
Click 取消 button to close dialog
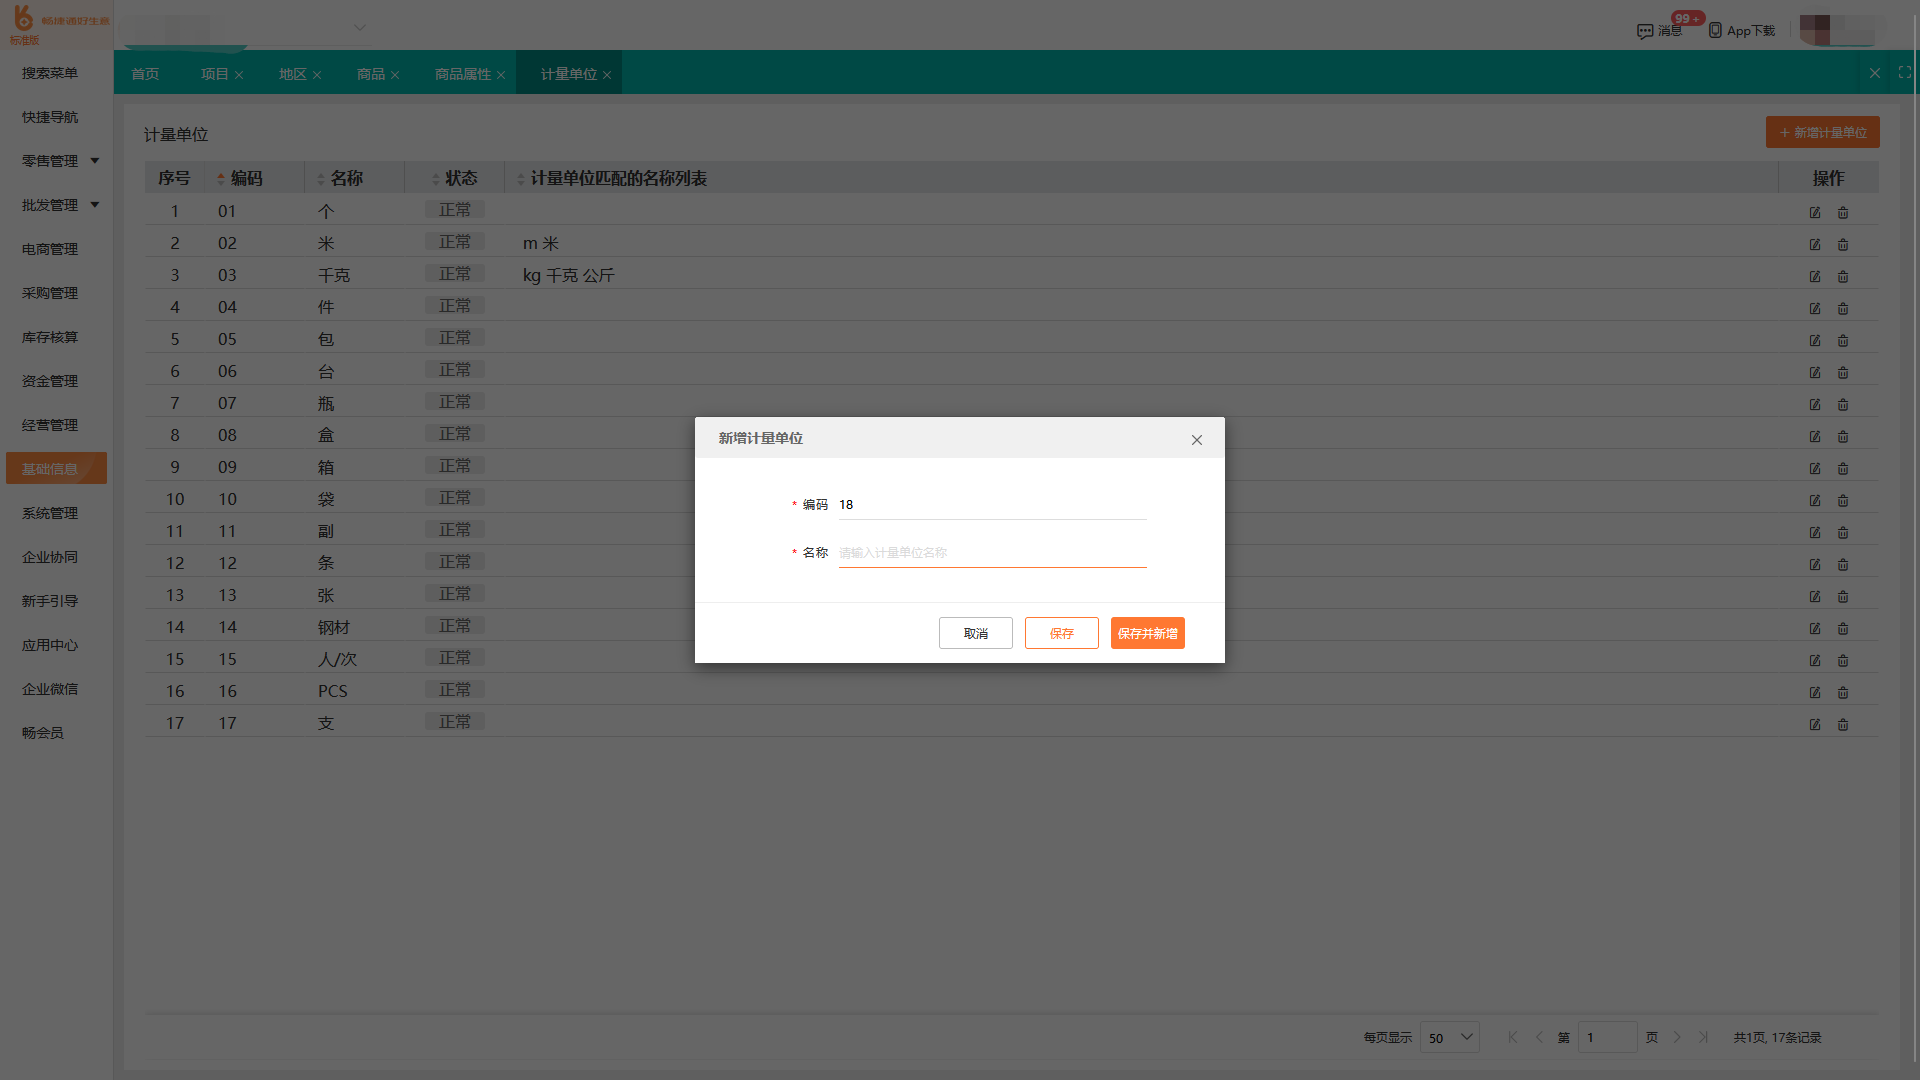click(976, 633)
